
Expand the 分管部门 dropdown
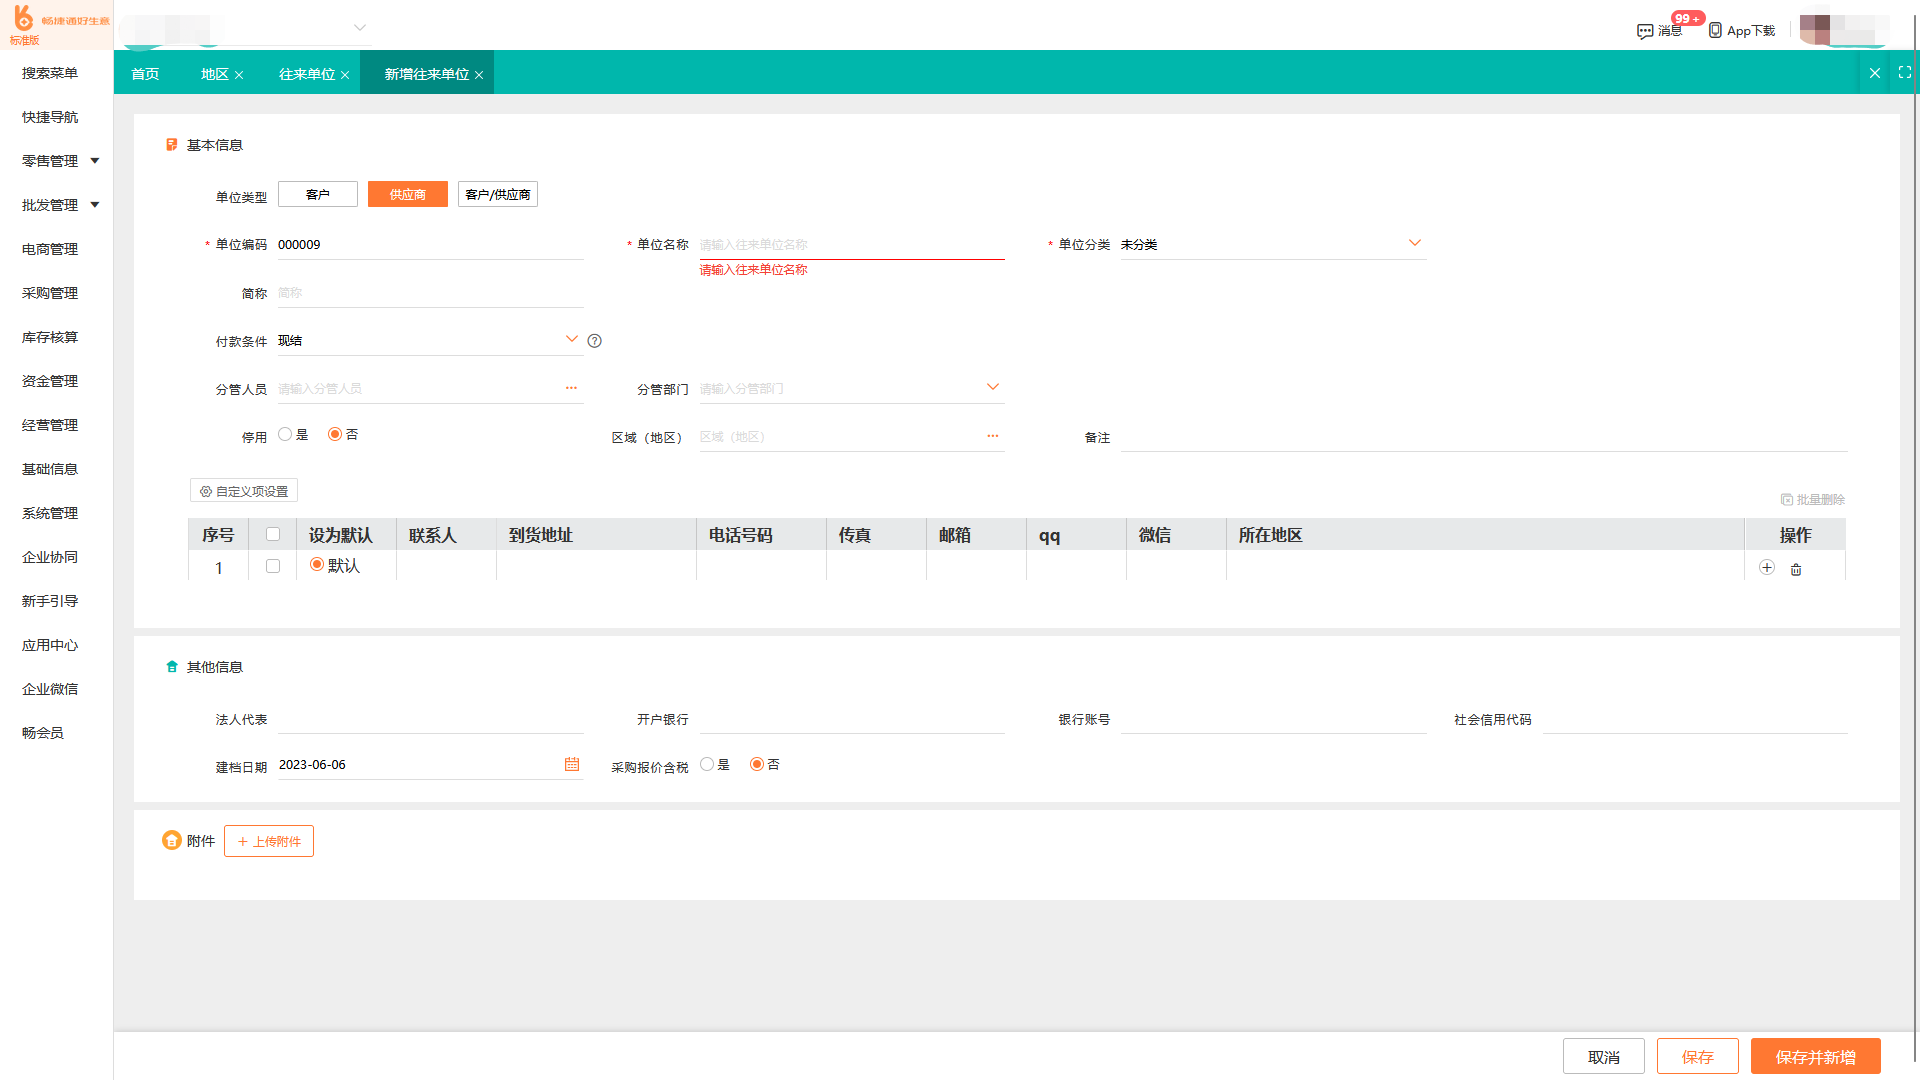(993, 388)
